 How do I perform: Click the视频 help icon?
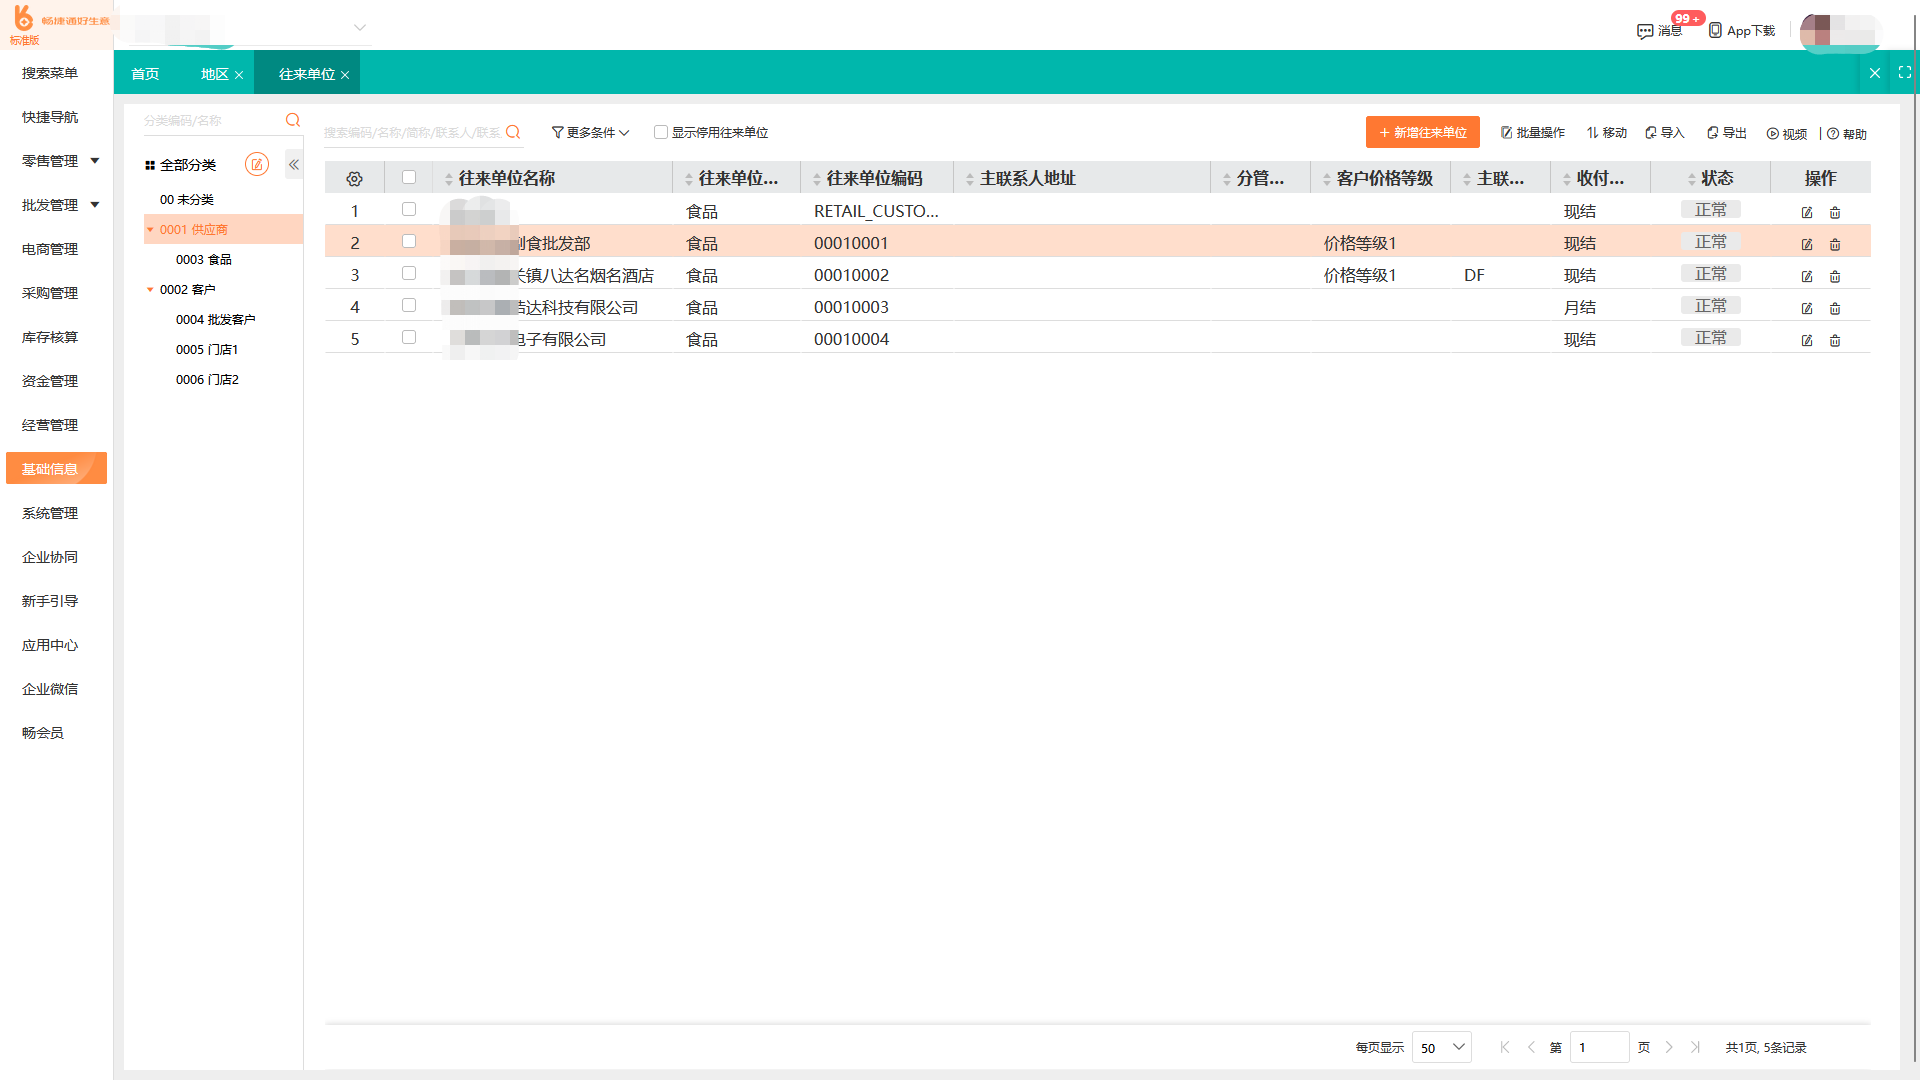pos(1787,132)
